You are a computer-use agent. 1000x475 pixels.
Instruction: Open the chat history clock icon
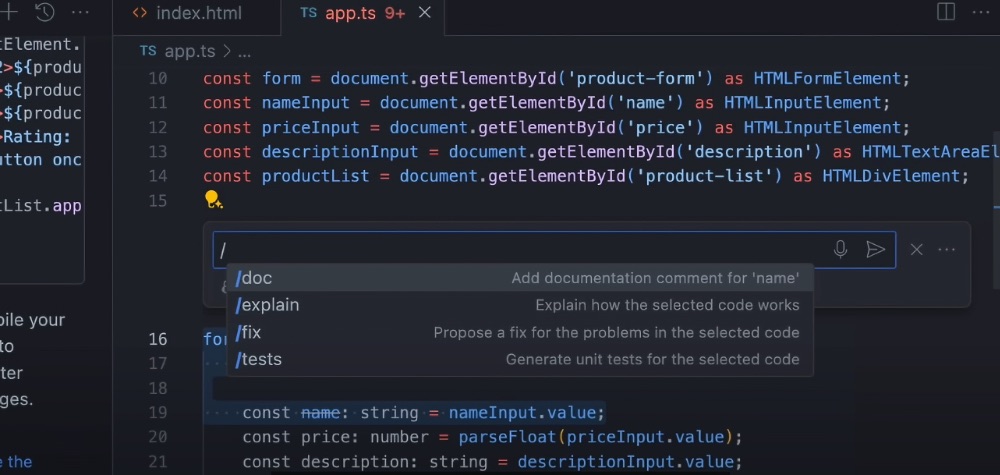pyautogui.click(x=44, y=13)
